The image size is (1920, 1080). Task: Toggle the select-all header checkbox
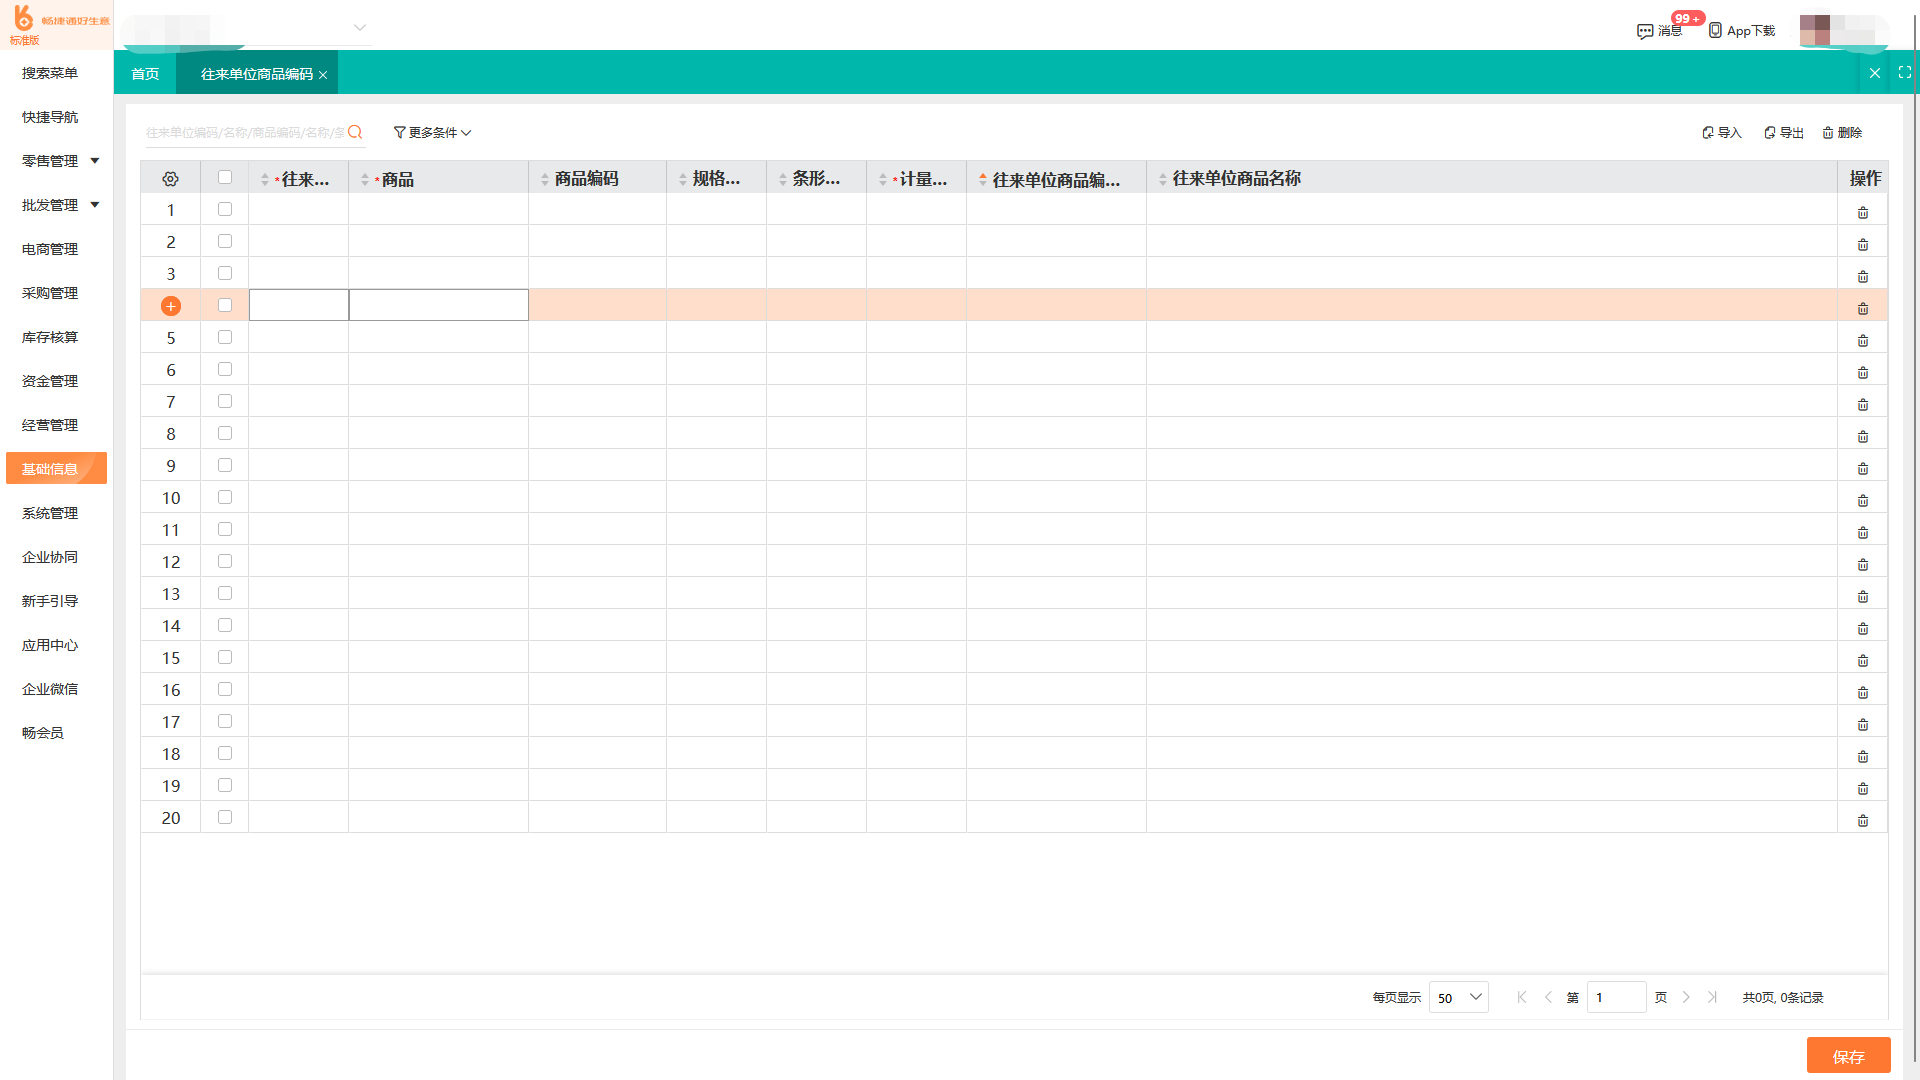point(223,177)
